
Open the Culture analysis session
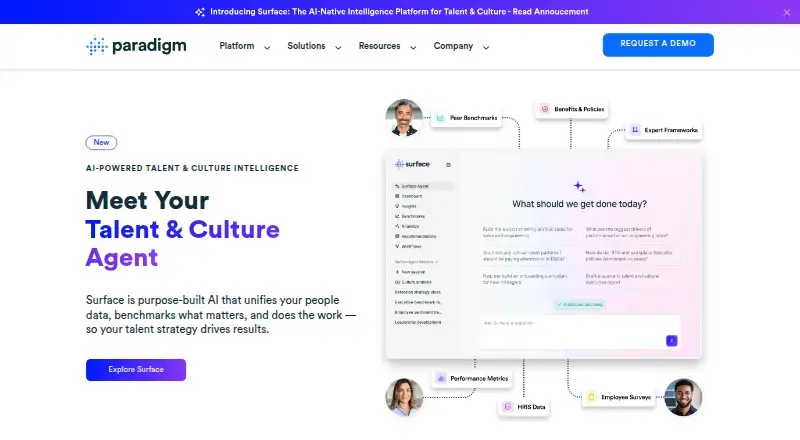(413, 282)
